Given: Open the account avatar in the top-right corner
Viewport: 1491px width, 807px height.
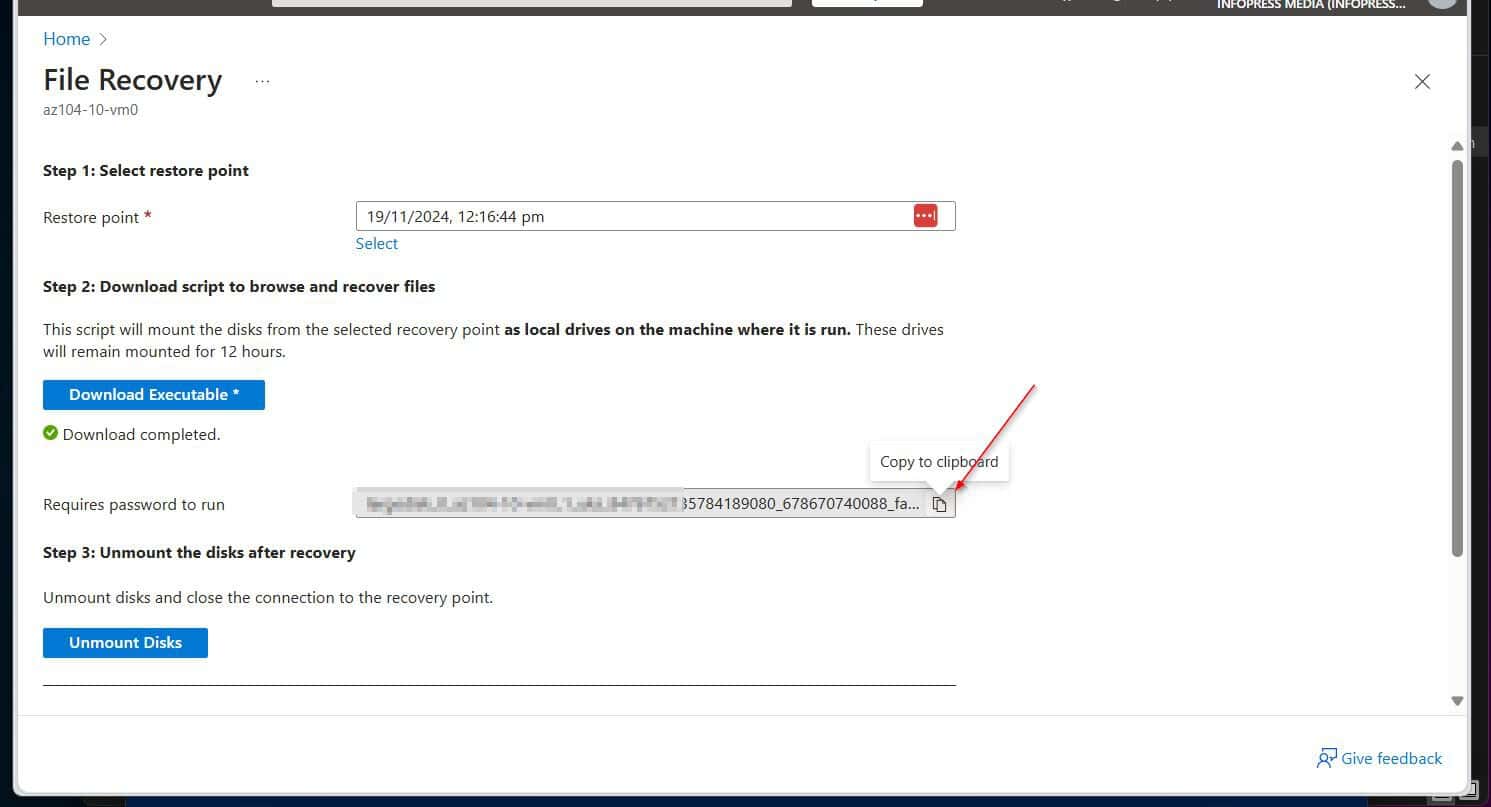Looking at the screenshot, I should pyautogui.click(x=1443, y=5).
